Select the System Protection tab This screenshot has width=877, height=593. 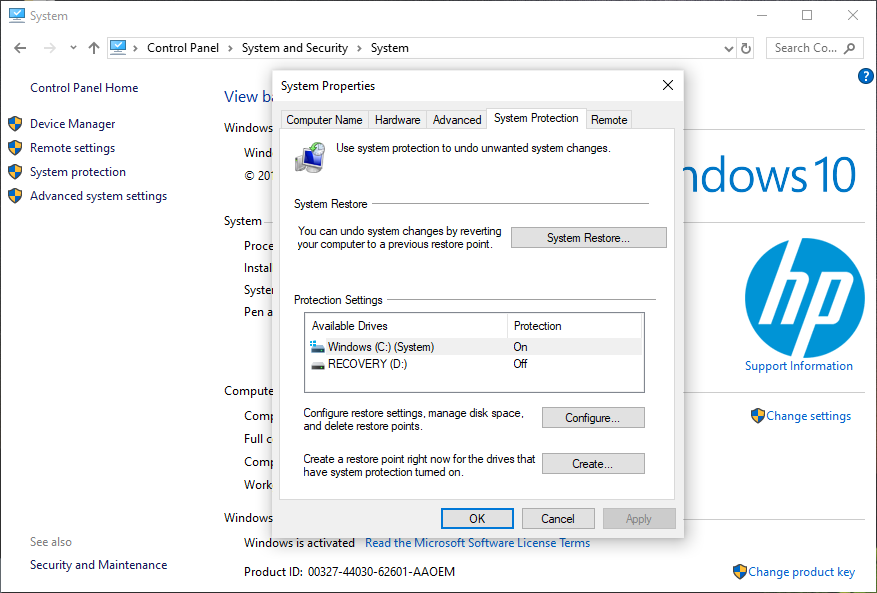coord(536,118)
